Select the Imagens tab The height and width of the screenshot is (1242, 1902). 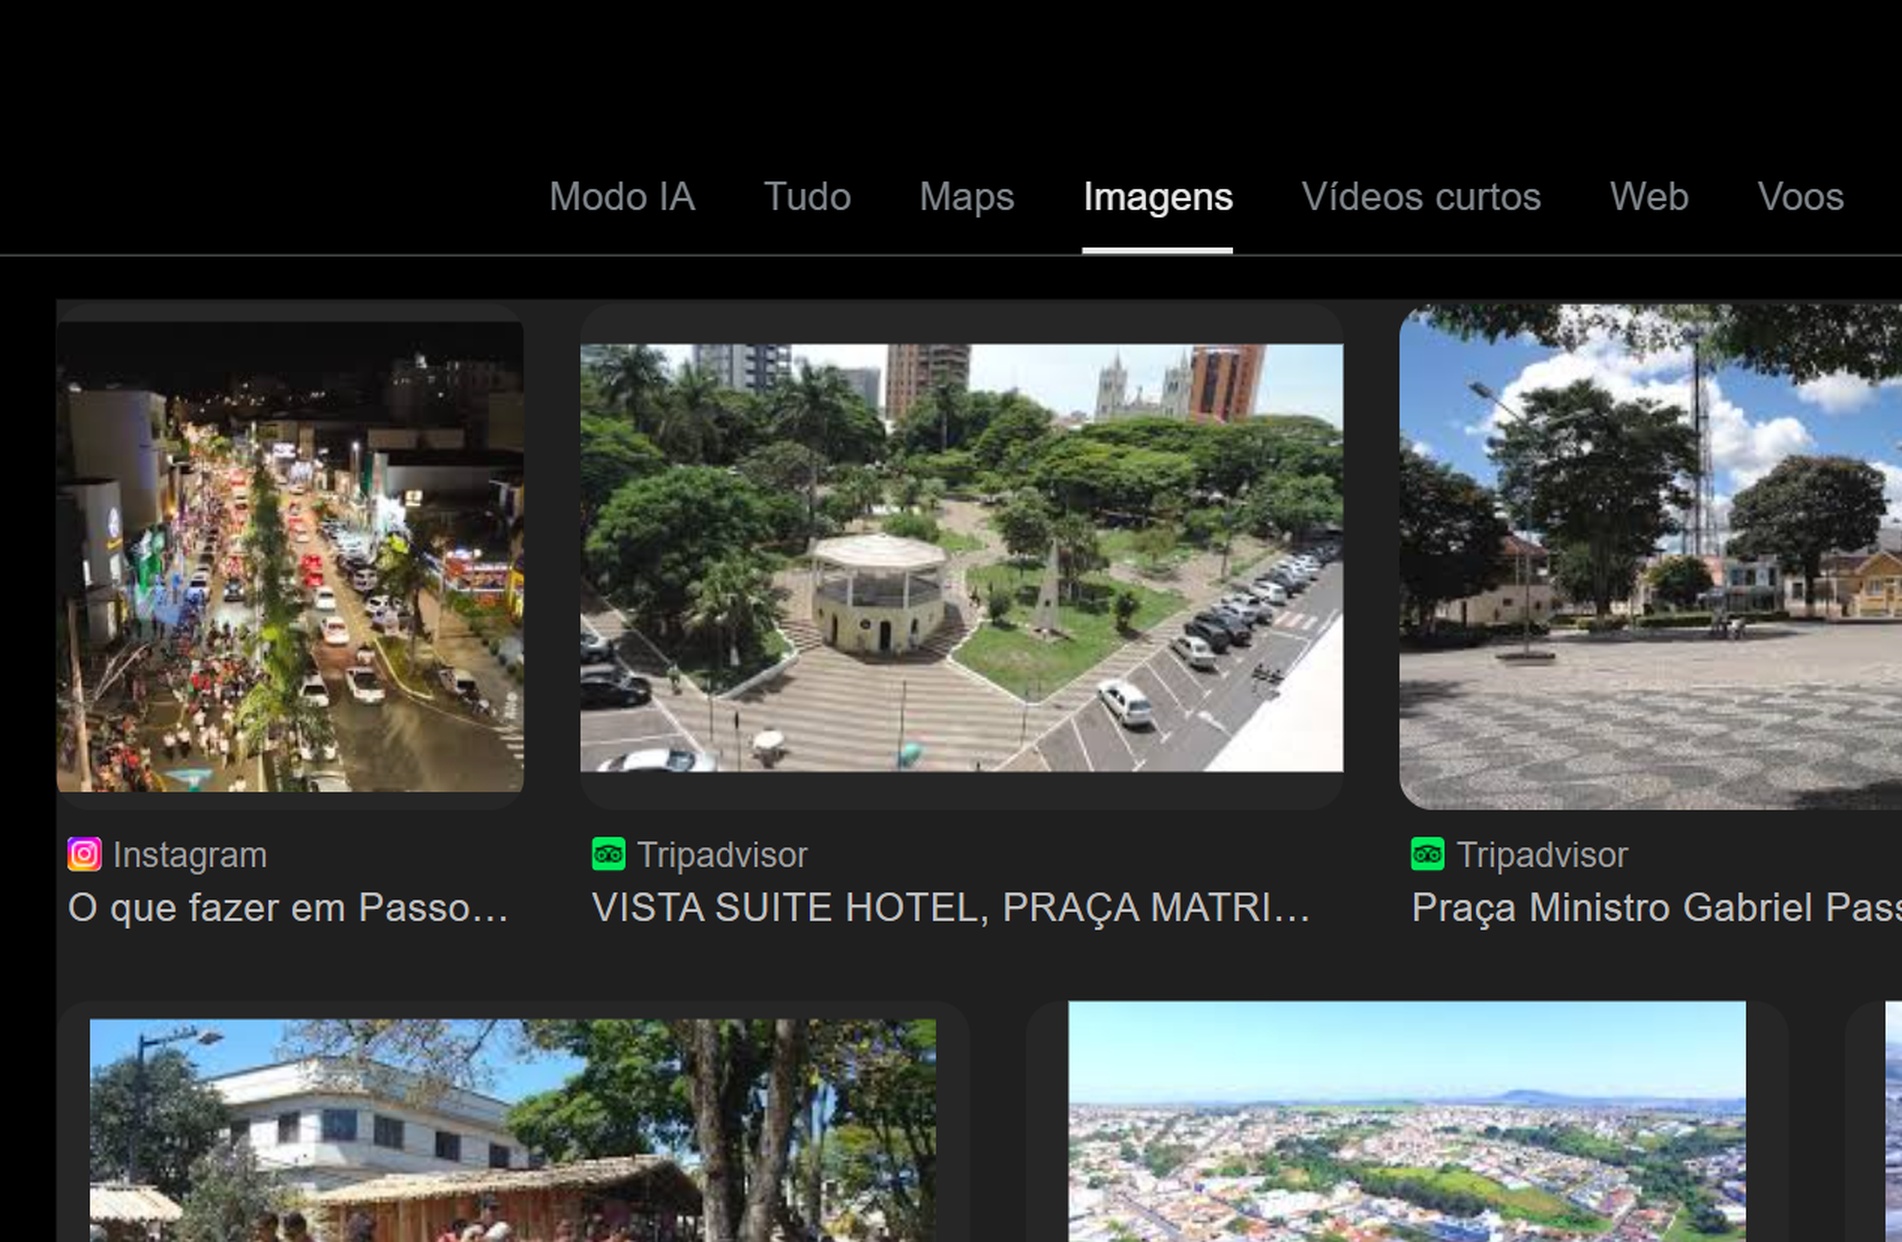1157,197
